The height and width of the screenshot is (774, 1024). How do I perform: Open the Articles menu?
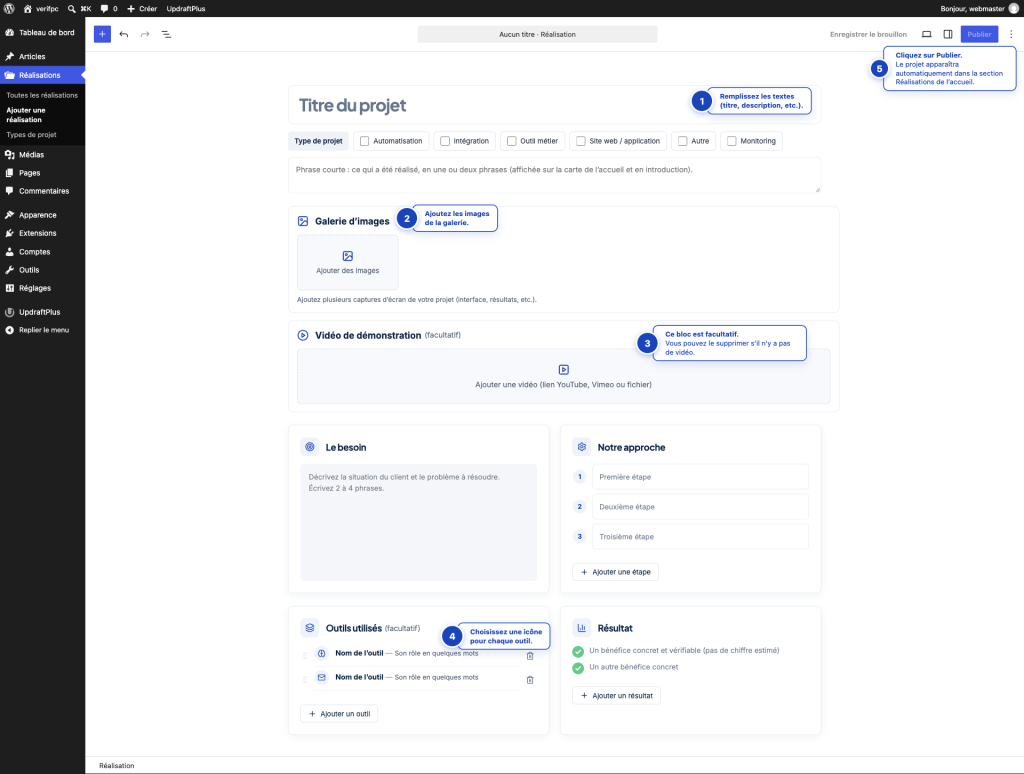(x=42, y=57)
